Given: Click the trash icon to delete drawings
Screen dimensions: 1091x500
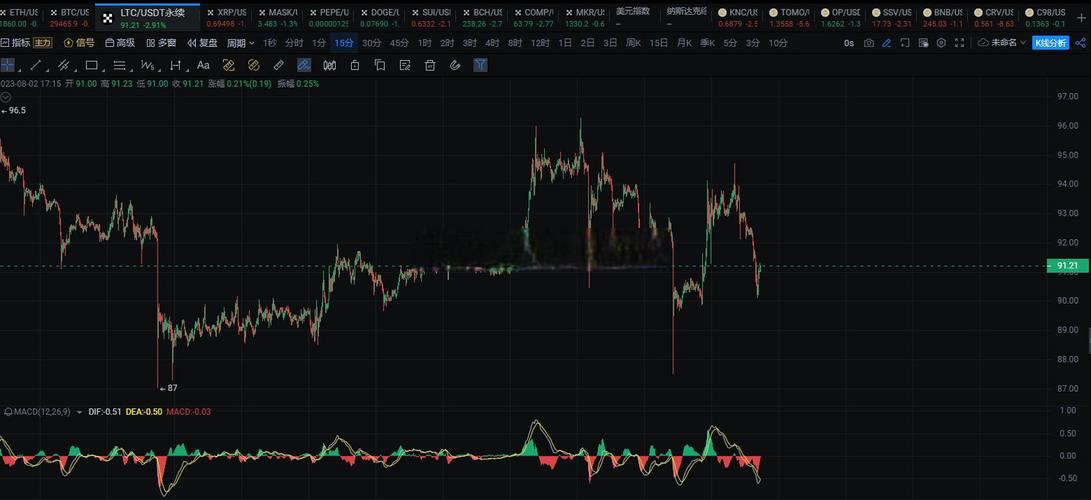Looking at the screenshot, I should tap(430, 65).
